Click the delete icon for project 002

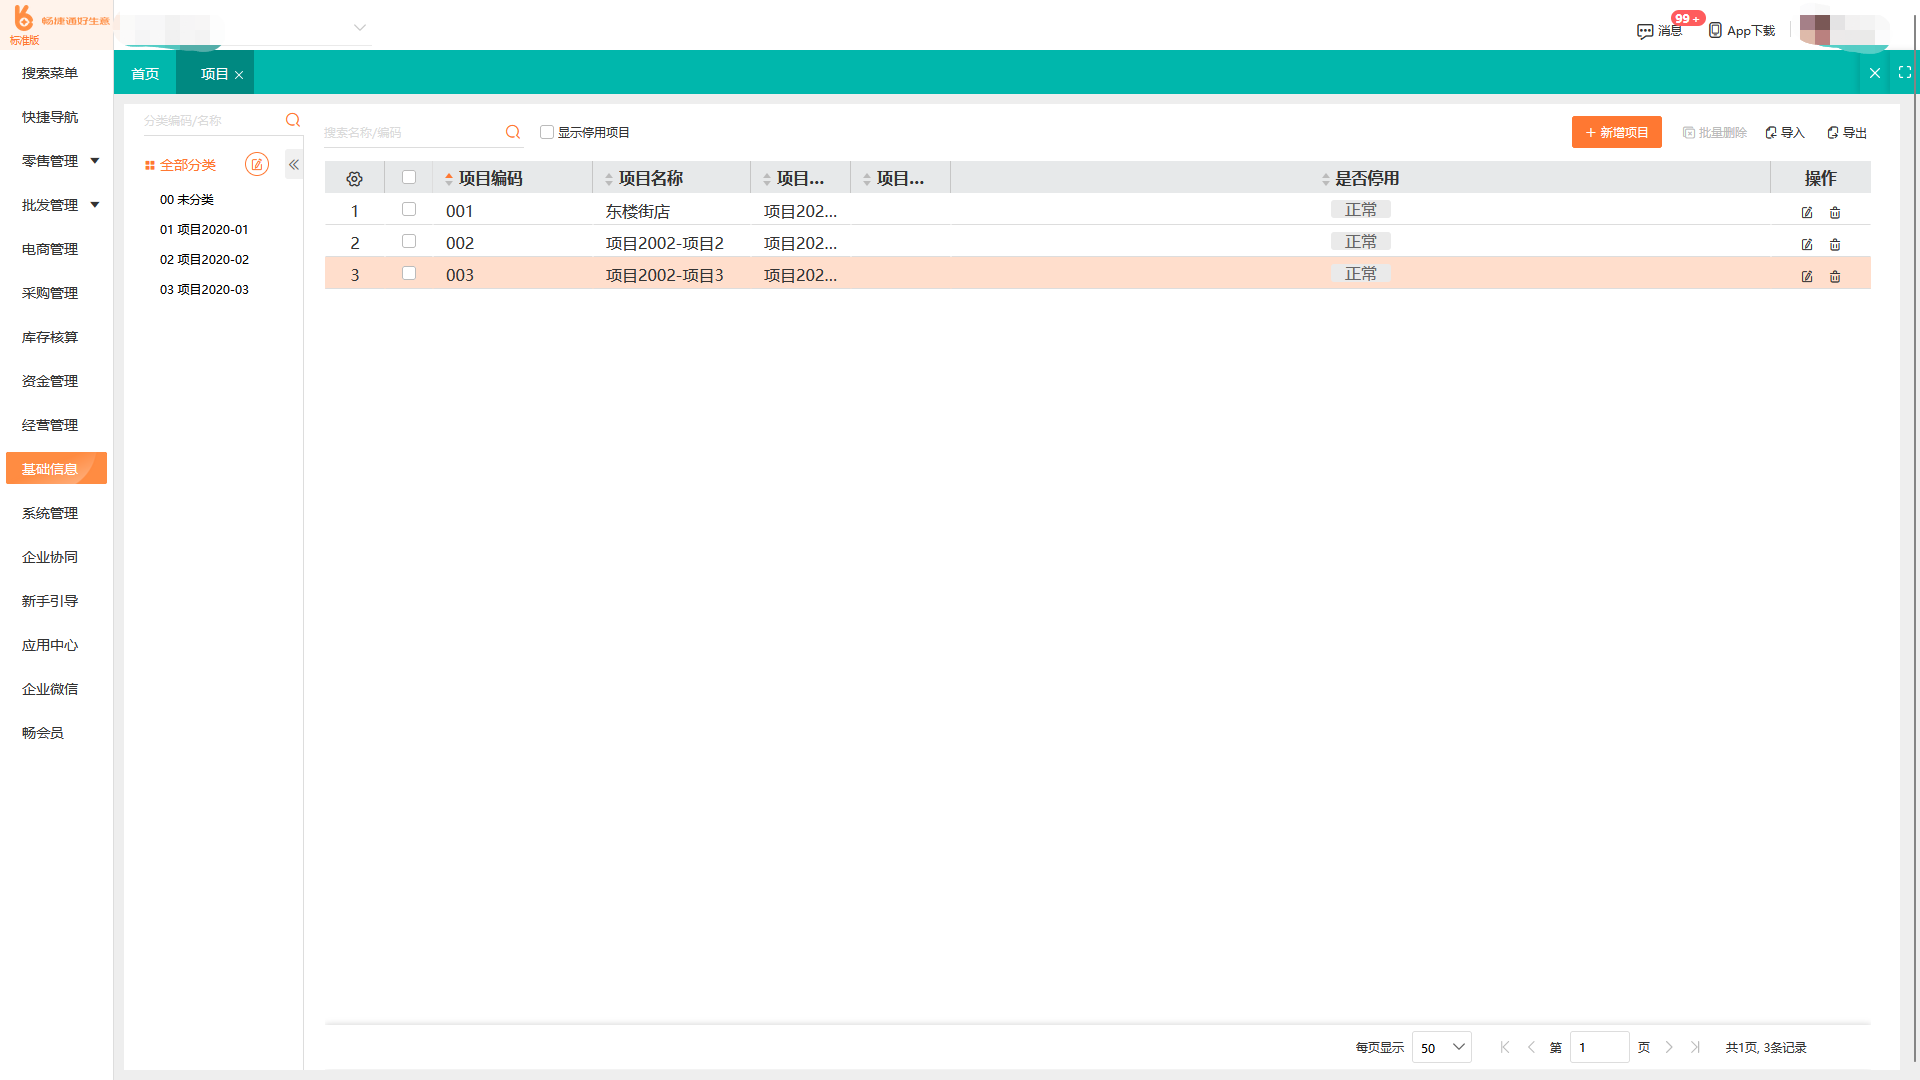pyautogui.click(x=1836, y=243)
